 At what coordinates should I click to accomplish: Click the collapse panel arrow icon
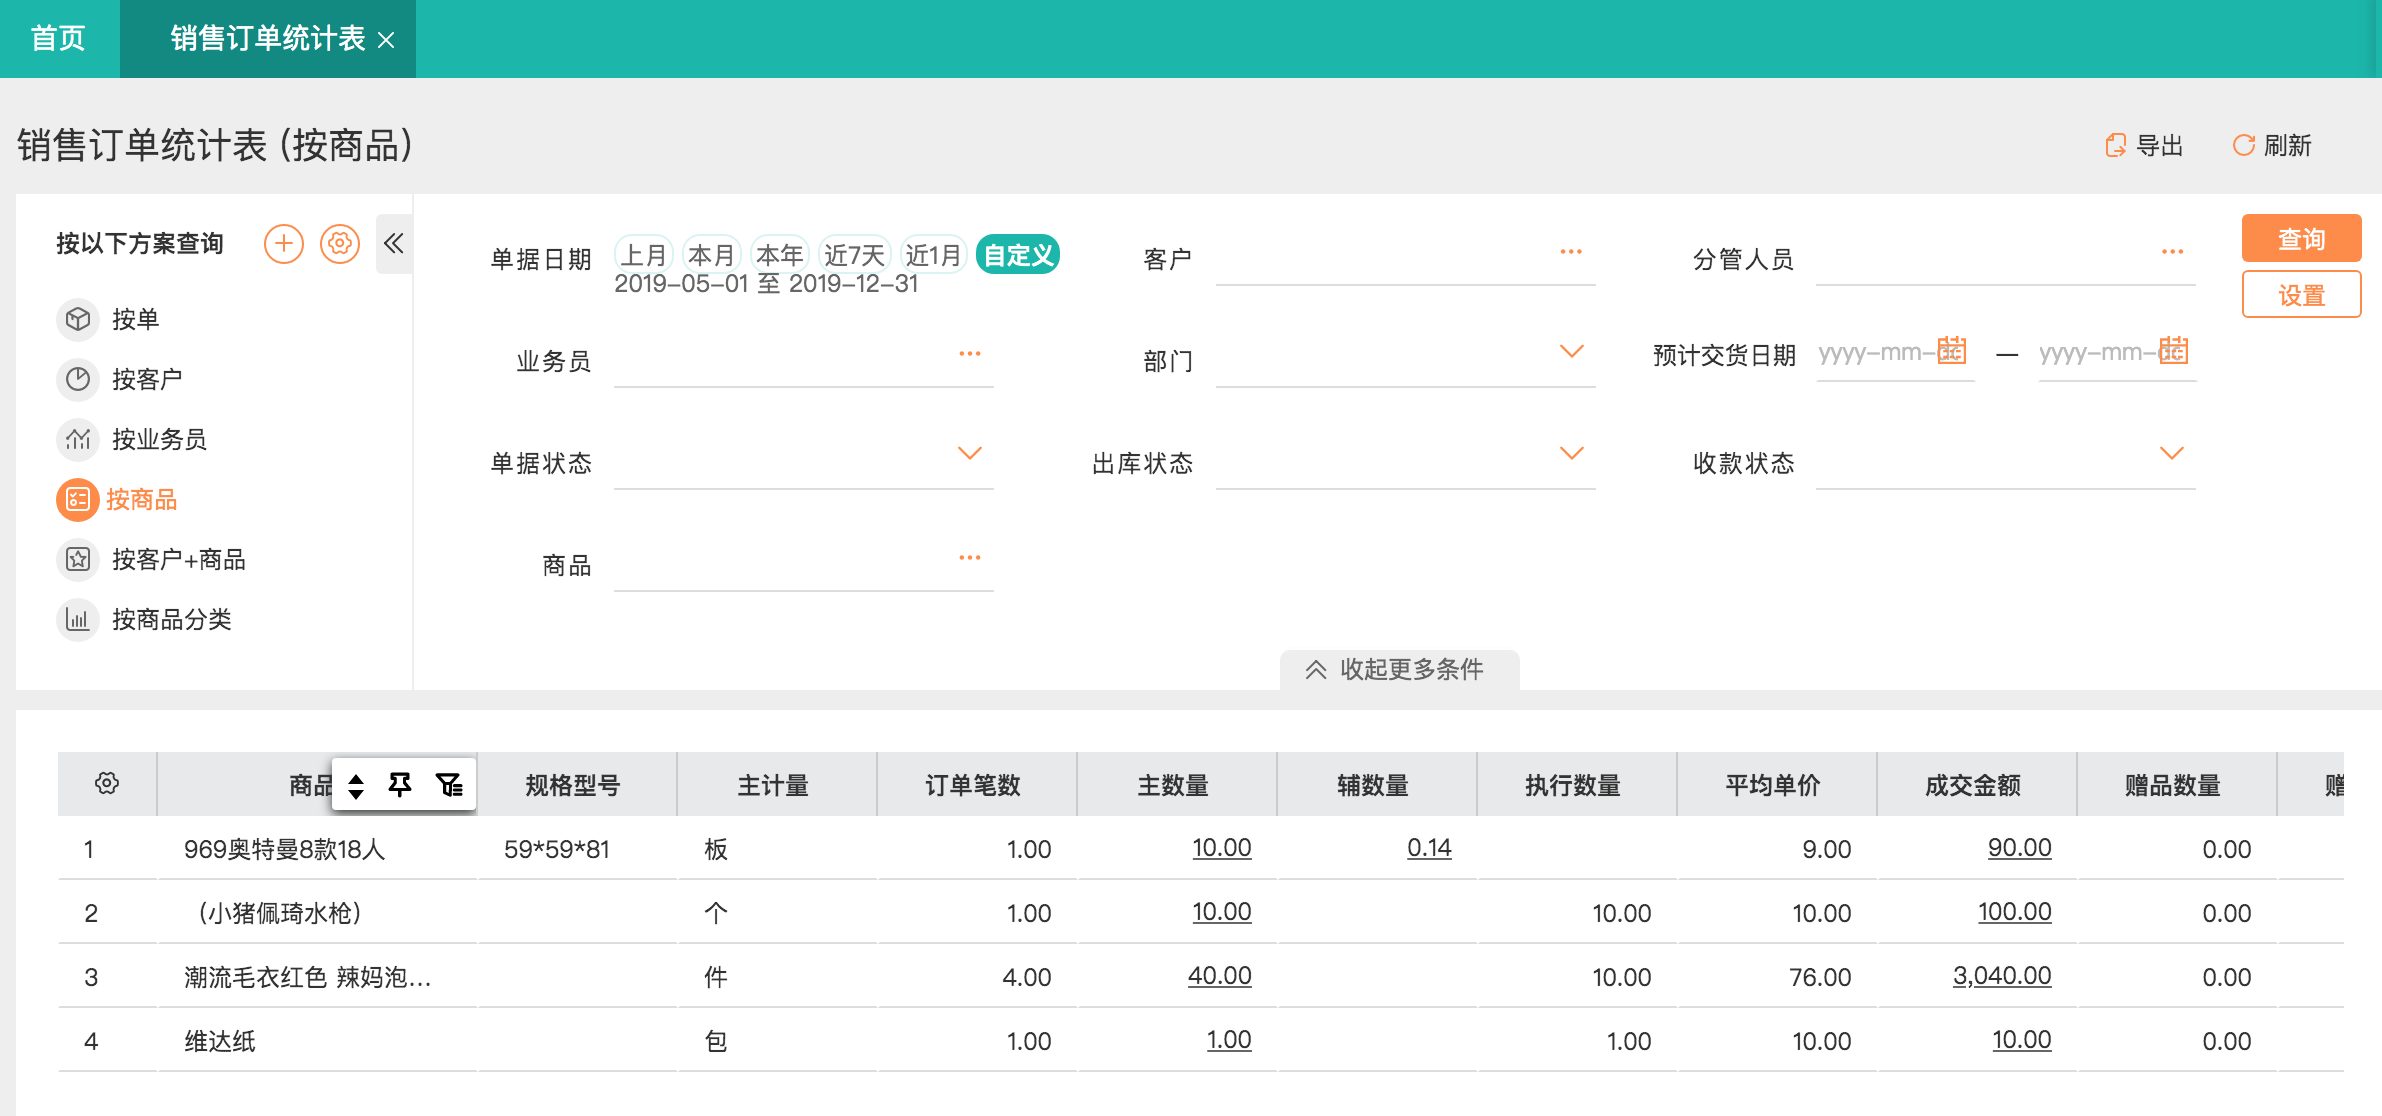coord(392,247)
